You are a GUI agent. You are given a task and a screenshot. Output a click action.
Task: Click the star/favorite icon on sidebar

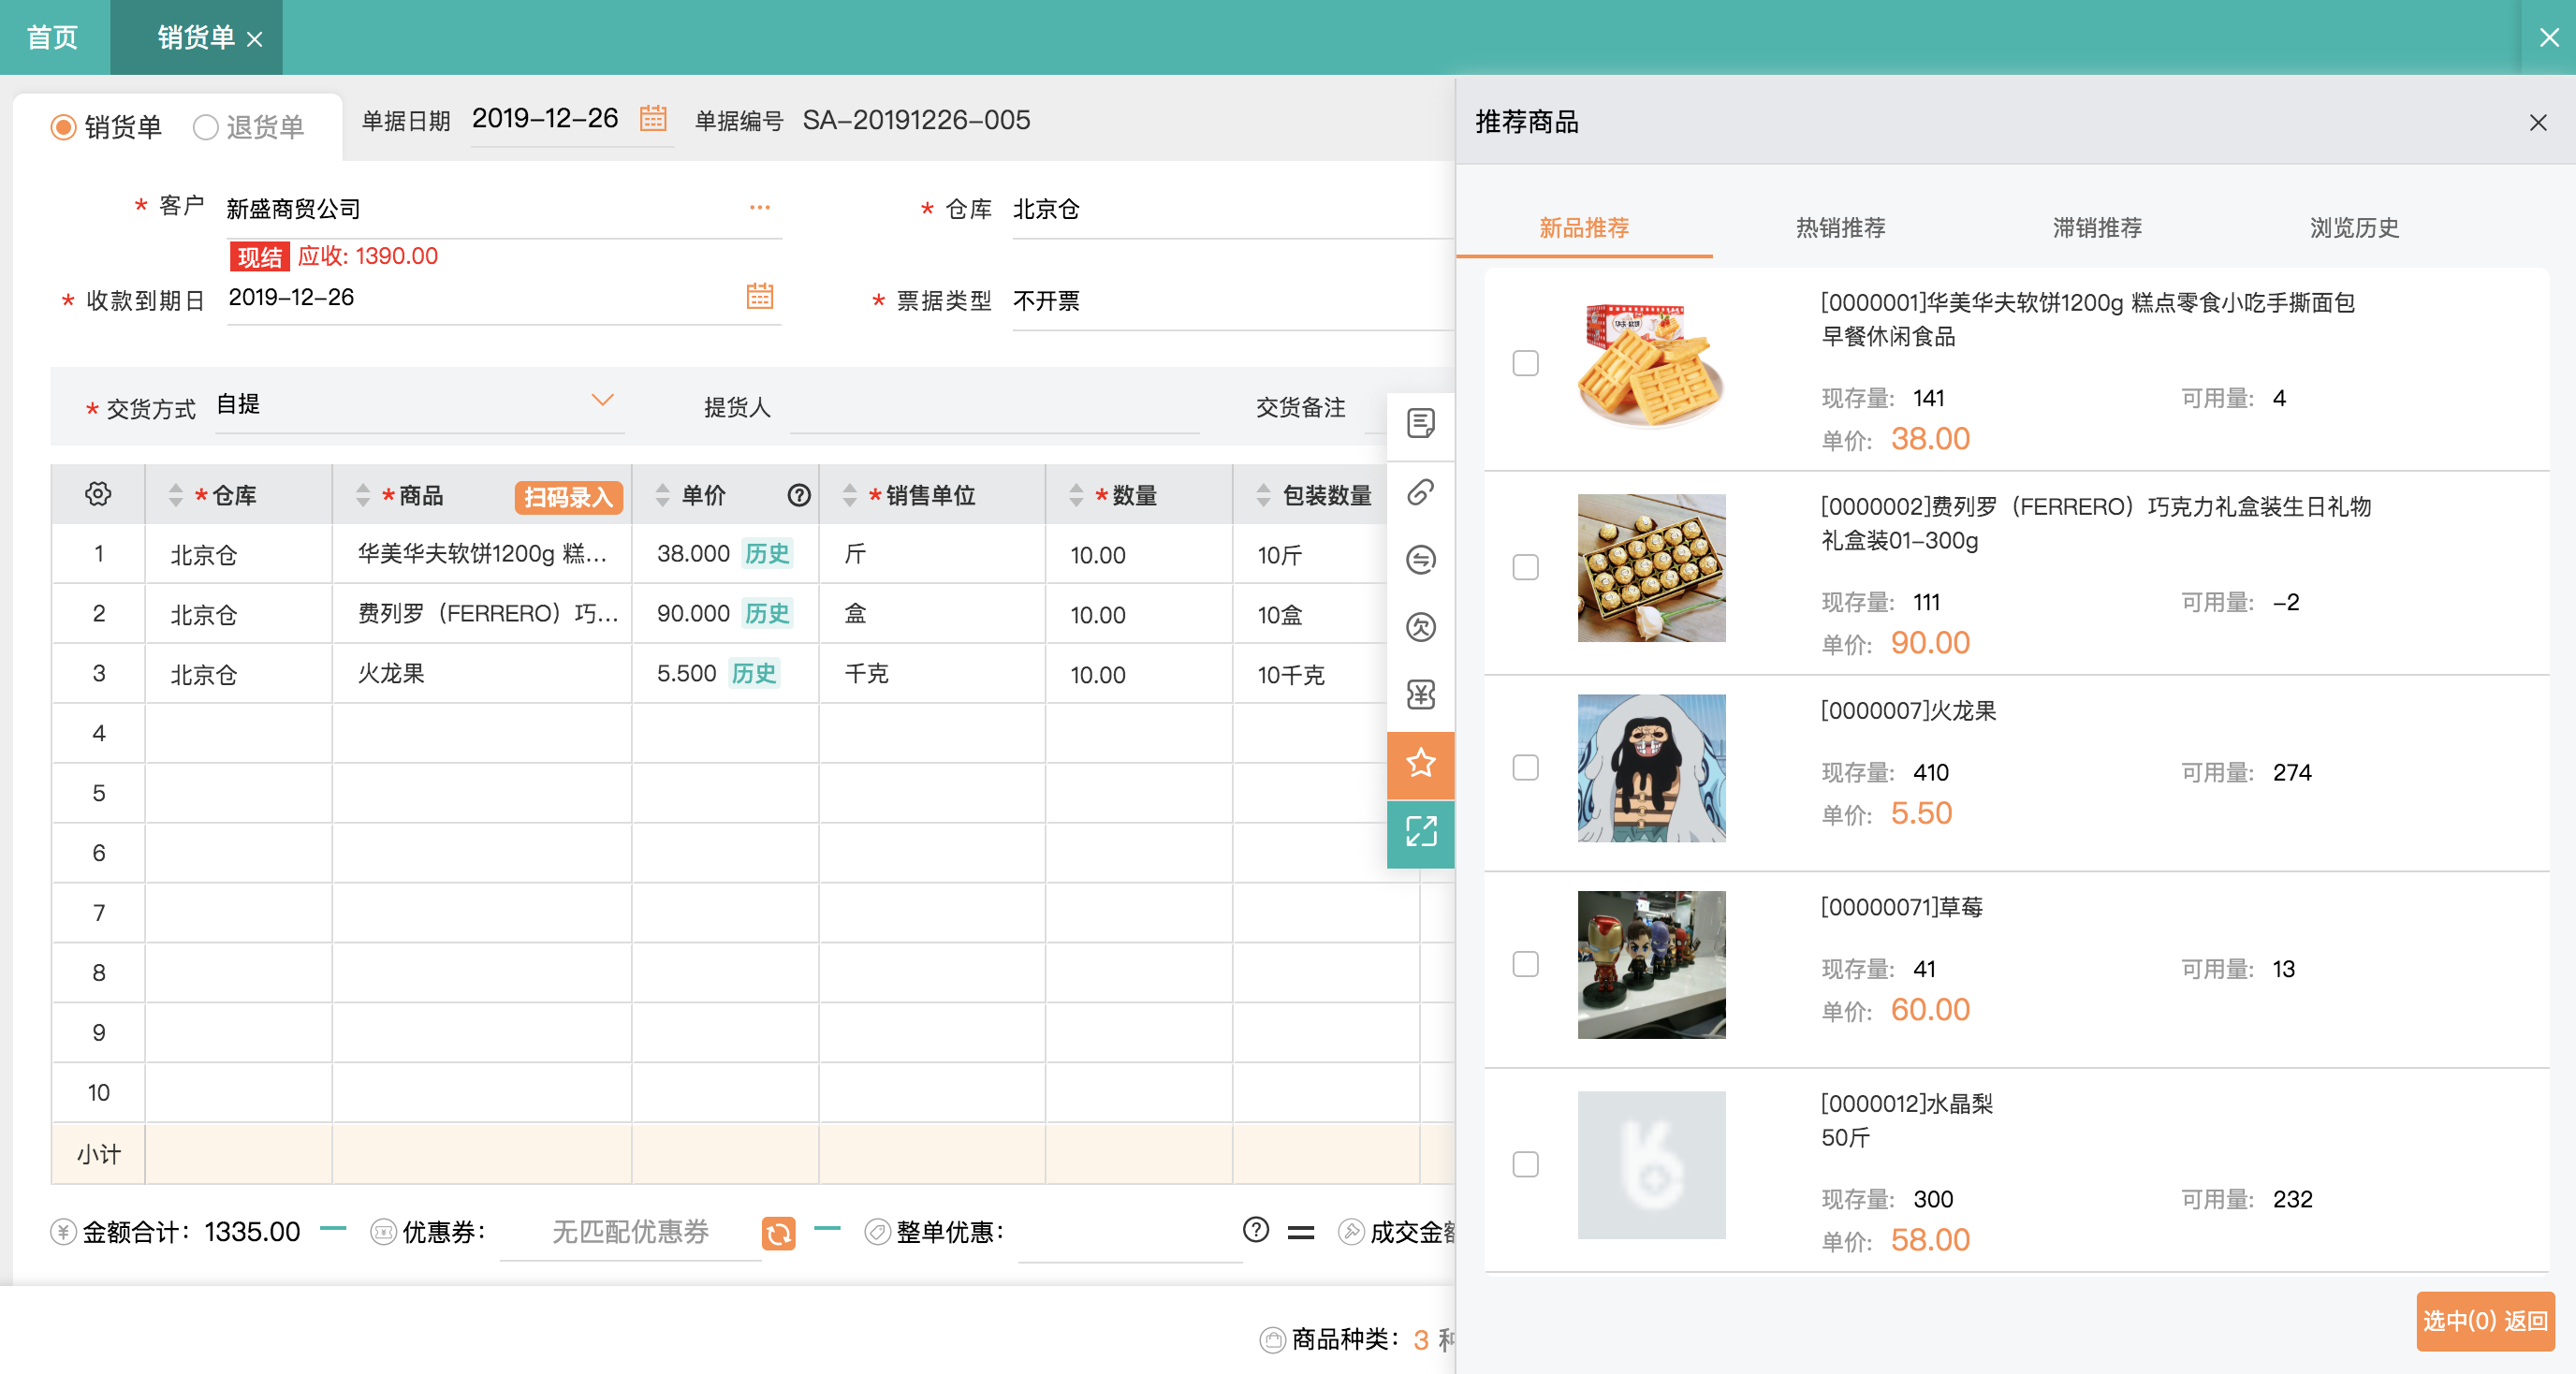point(1425,765)
